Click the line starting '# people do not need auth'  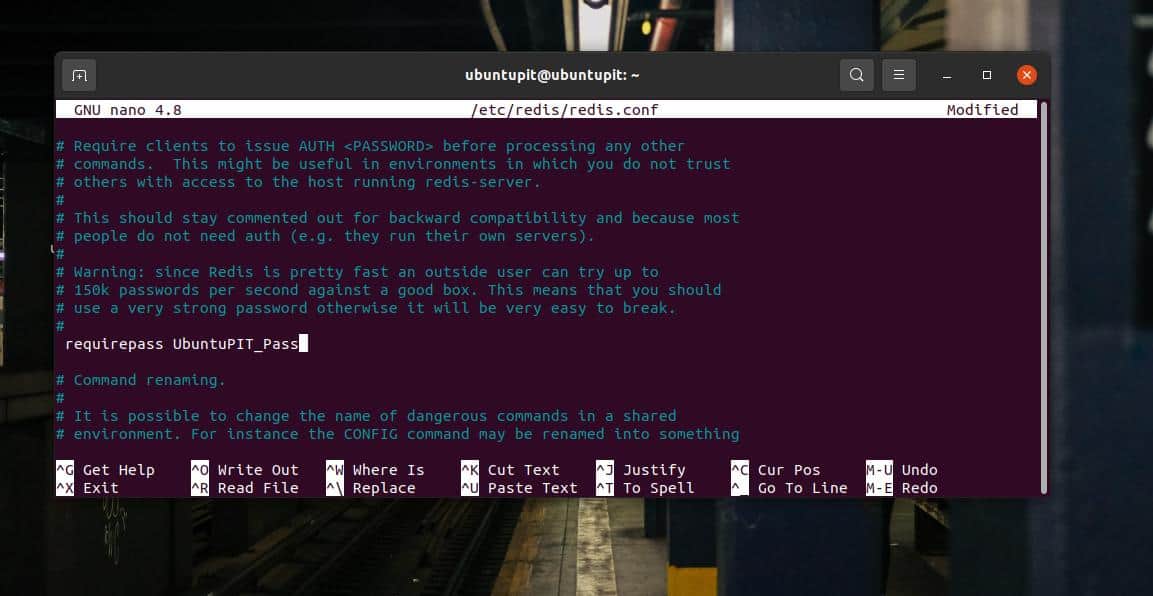pyautogui.click(x=326, y=236)
